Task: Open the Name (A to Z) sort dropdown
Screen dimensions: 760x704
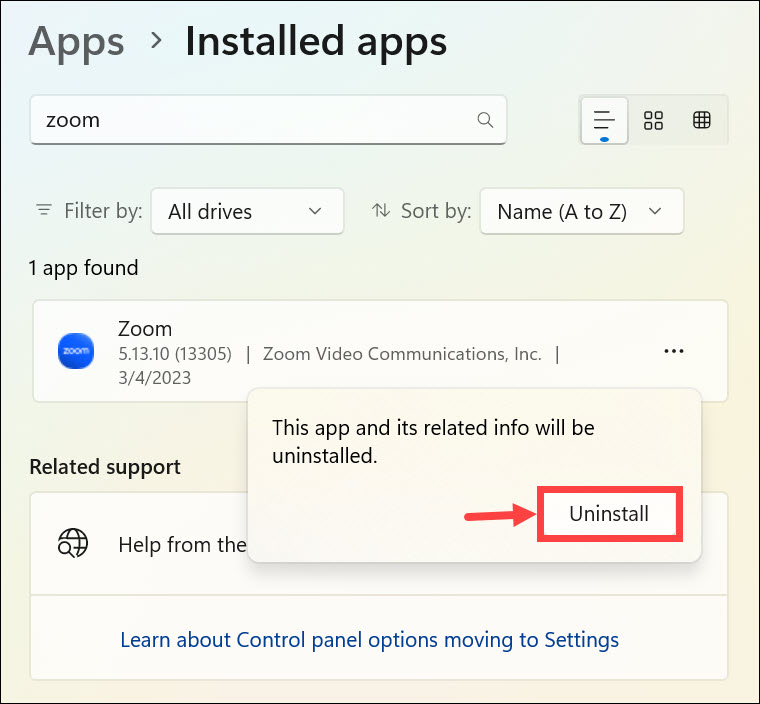Action: pos(582,211)
